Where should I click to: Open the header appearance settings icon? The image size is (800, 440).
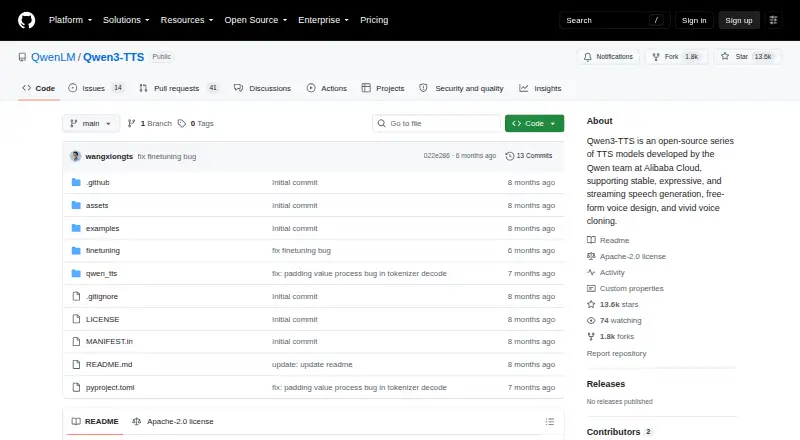coord(773,20)
